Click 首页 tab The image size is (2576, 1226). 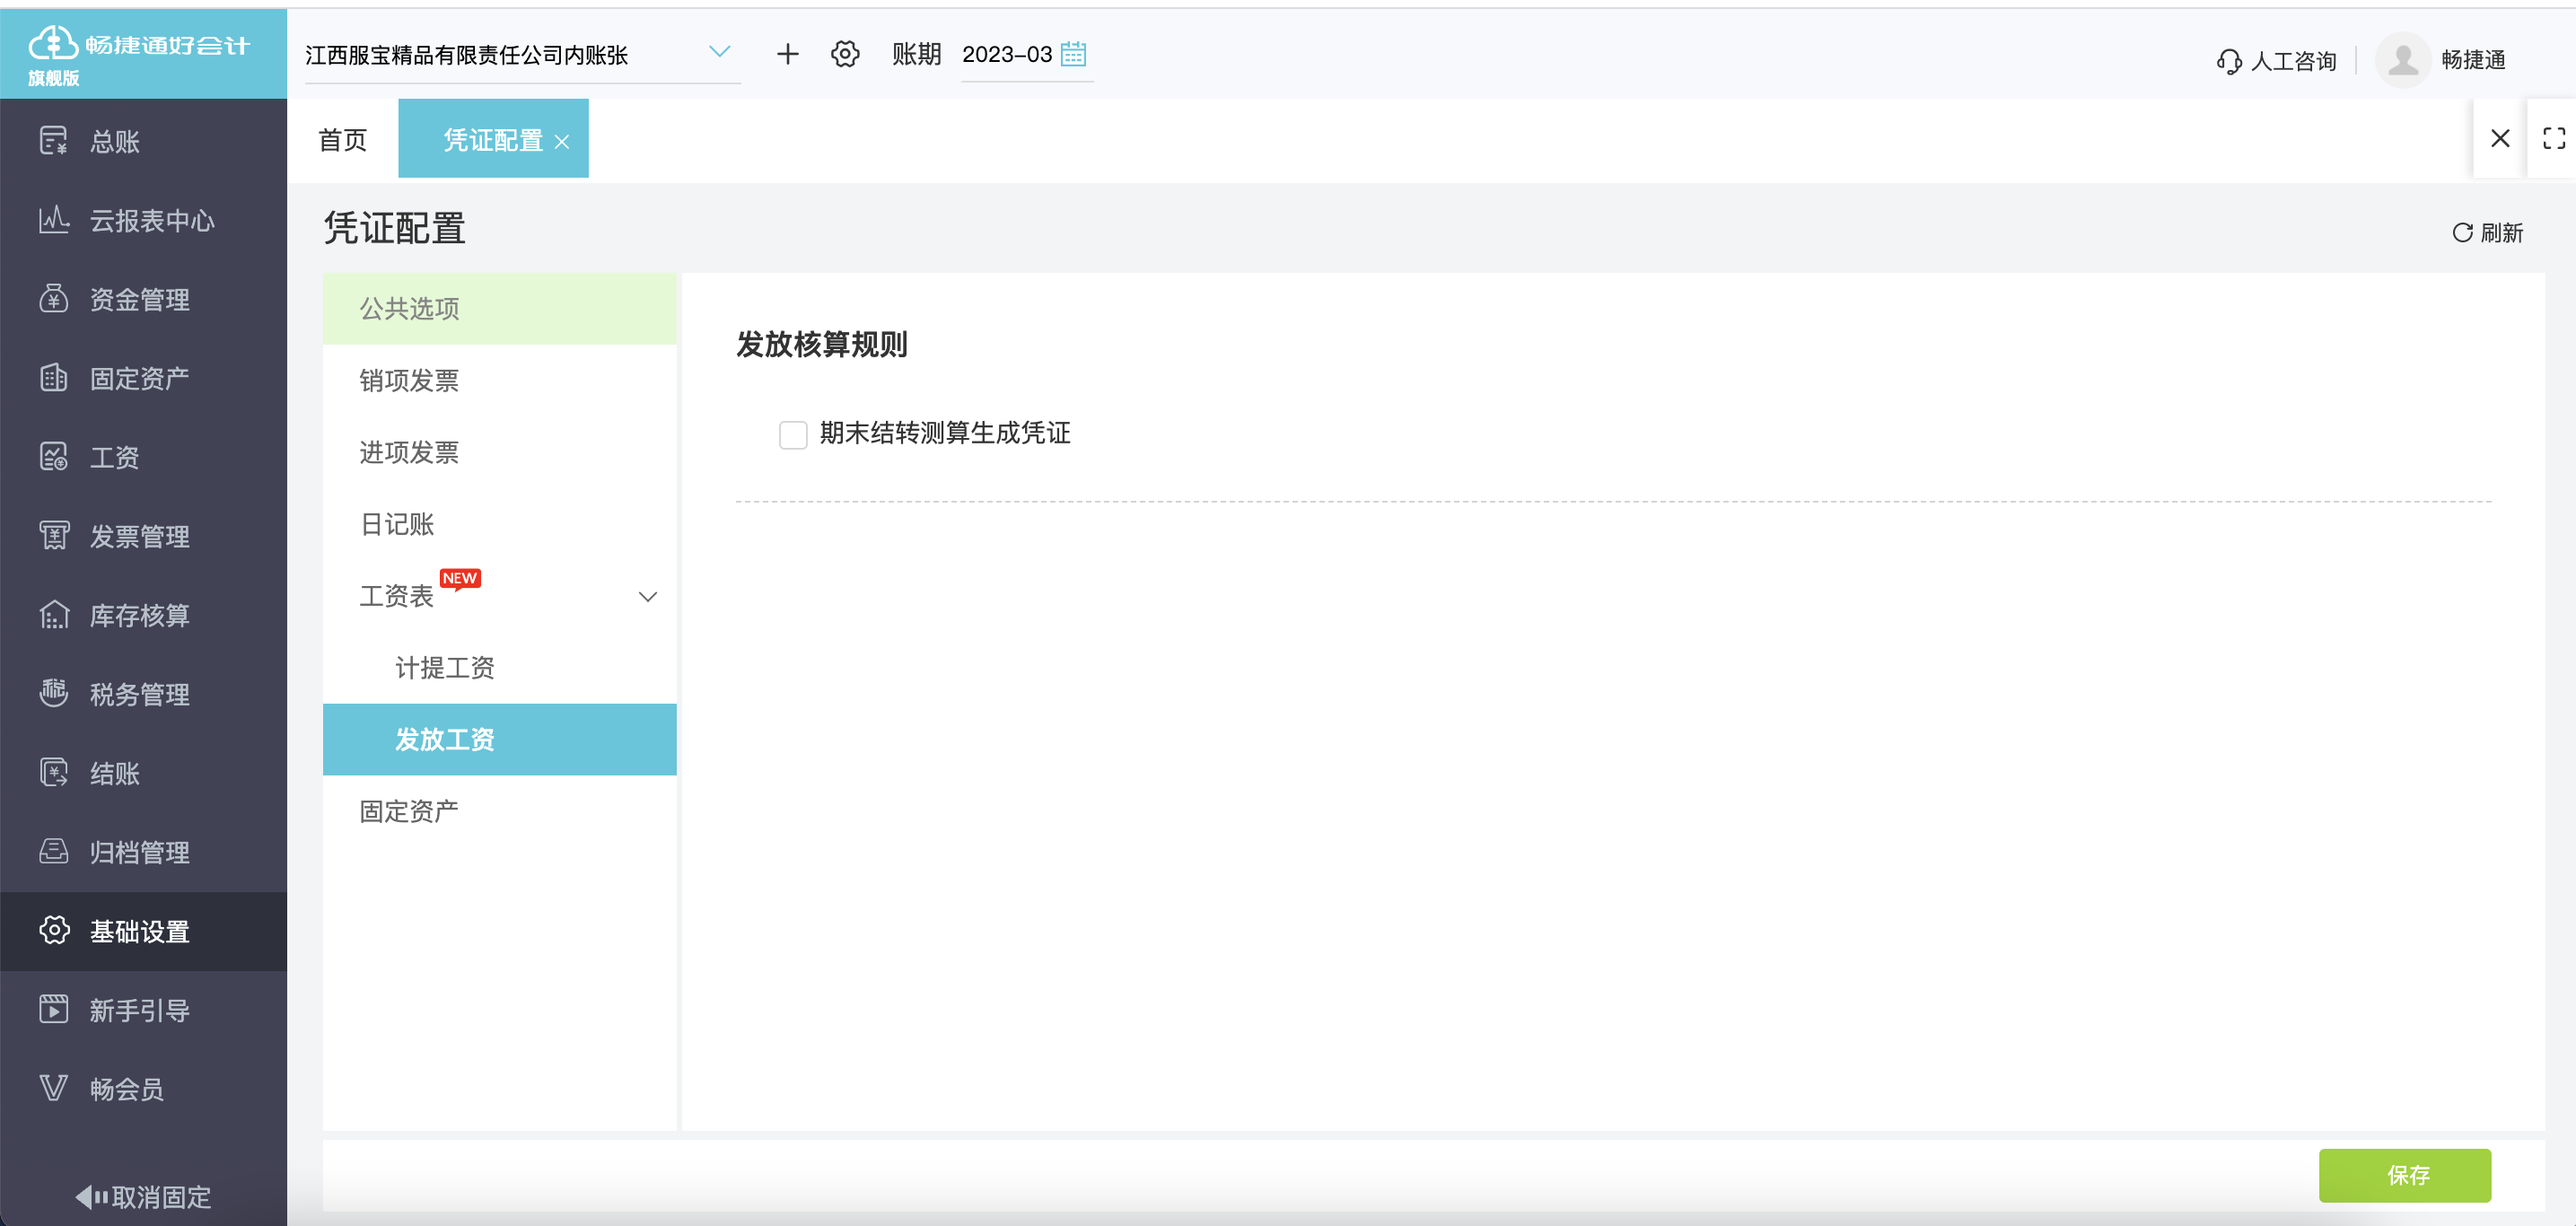tap(344, 140)
